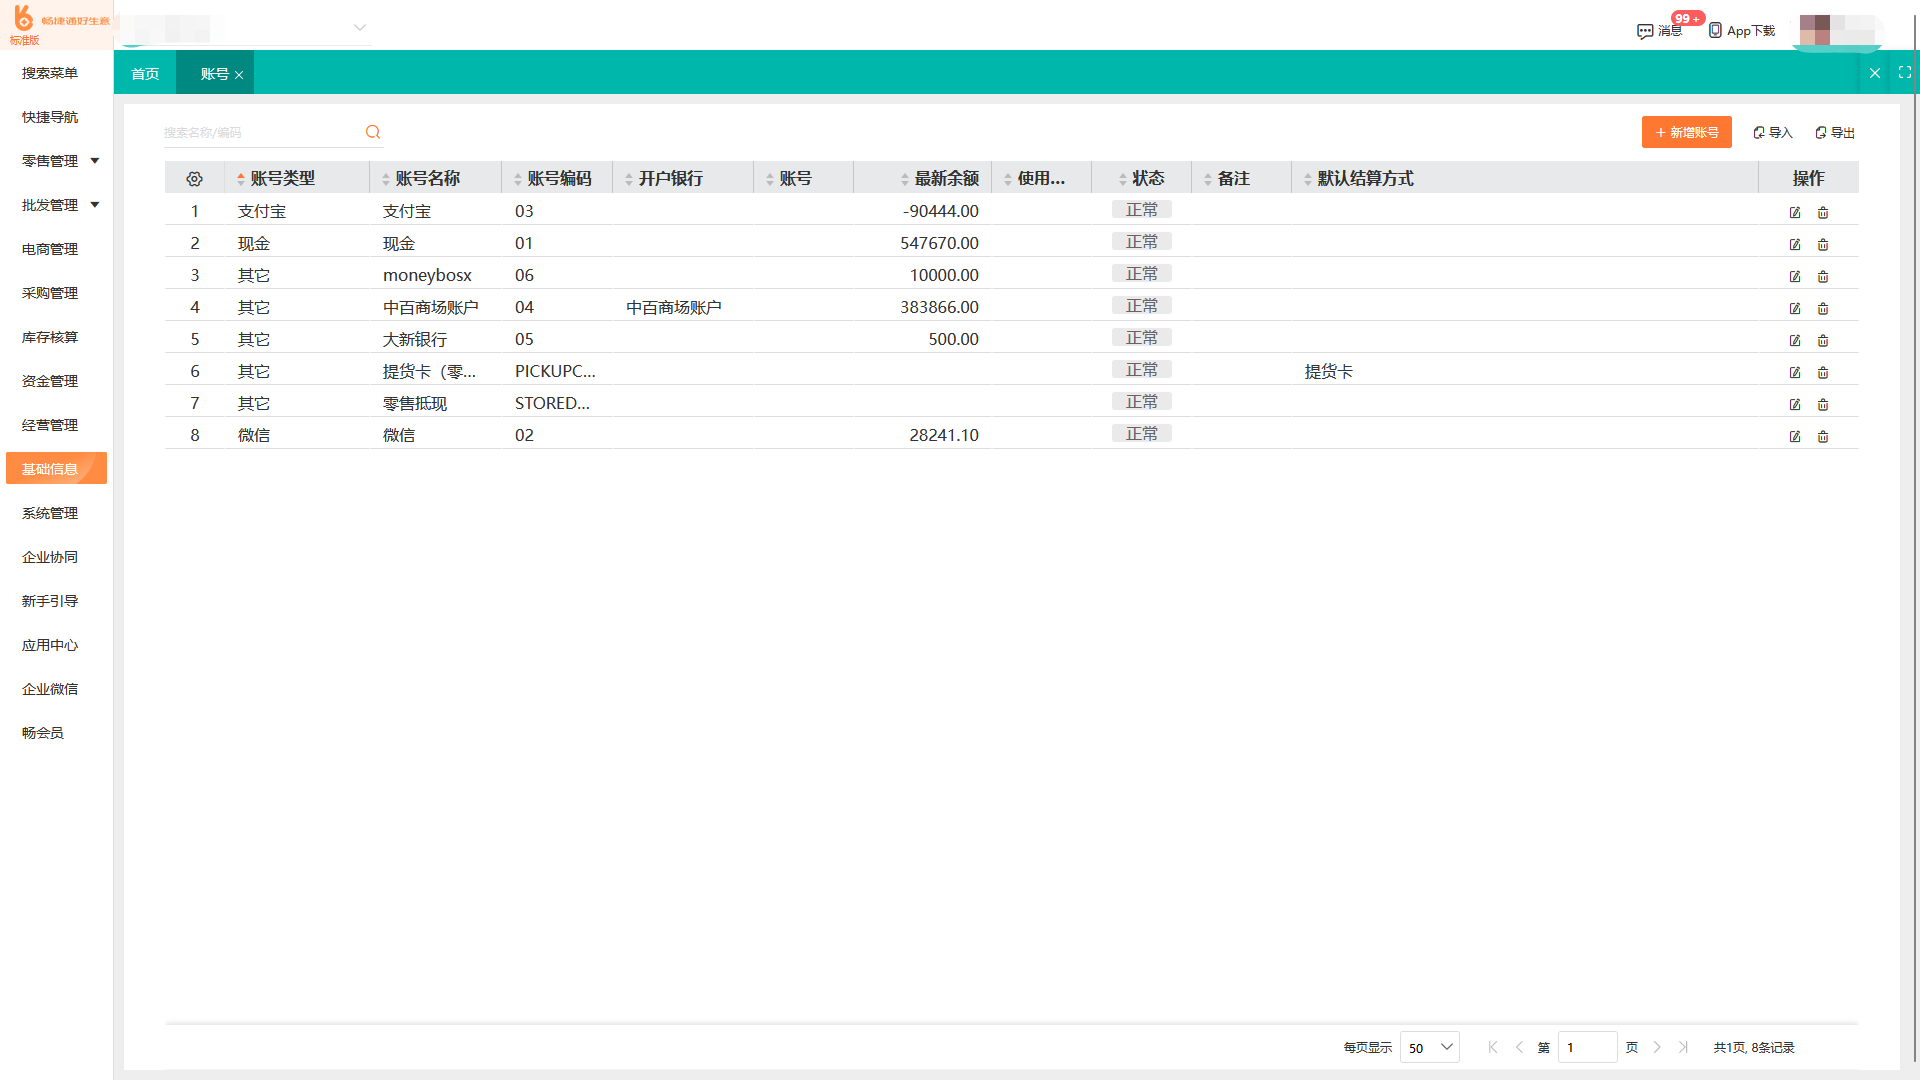Expand the page size 50 dropdown

click(1429, 1047)
